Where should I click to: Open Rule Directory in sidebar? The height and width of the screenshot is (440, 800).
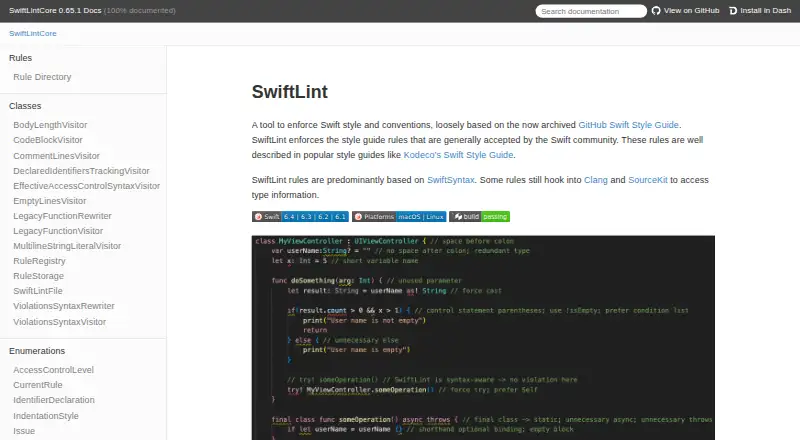[42, 77]
